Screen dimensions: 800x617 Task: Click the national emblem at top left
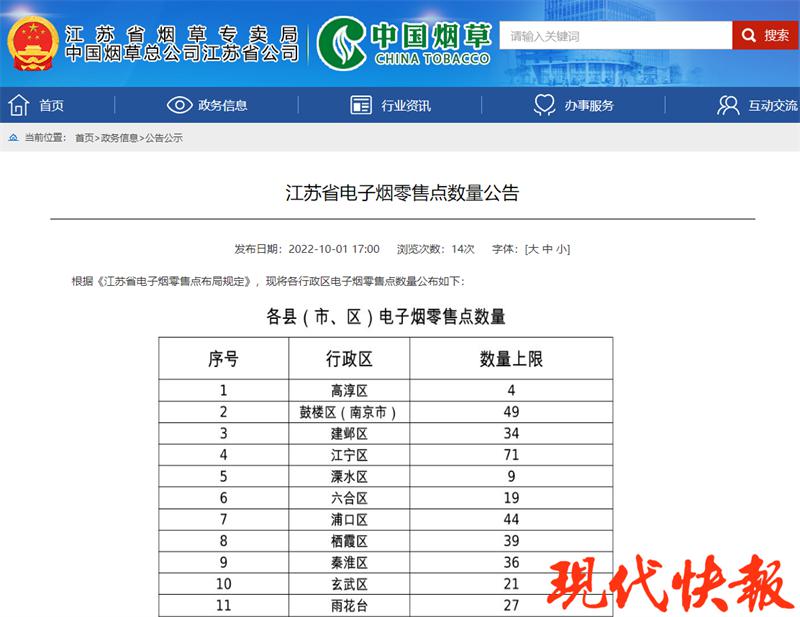coord(32,42)
